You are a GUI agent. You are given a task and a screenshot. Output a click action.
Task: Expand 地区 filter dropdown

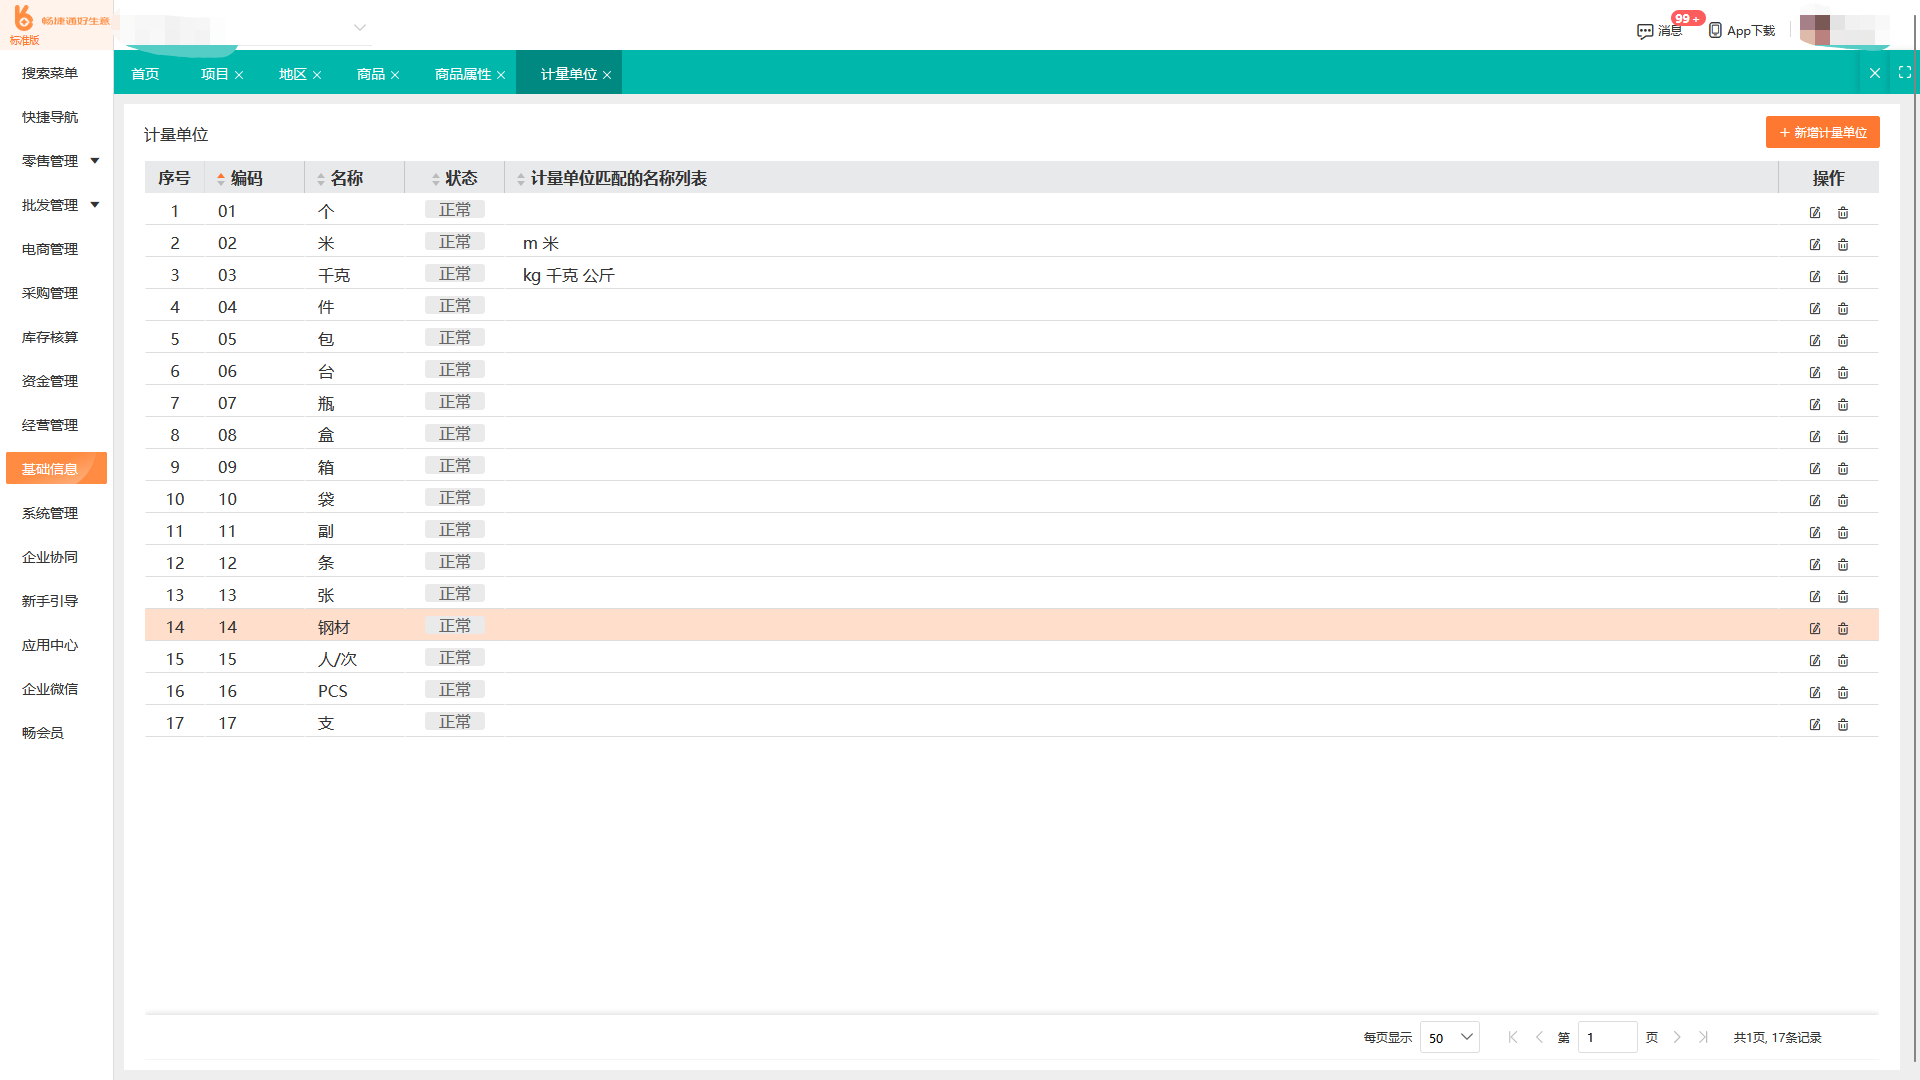290,73
